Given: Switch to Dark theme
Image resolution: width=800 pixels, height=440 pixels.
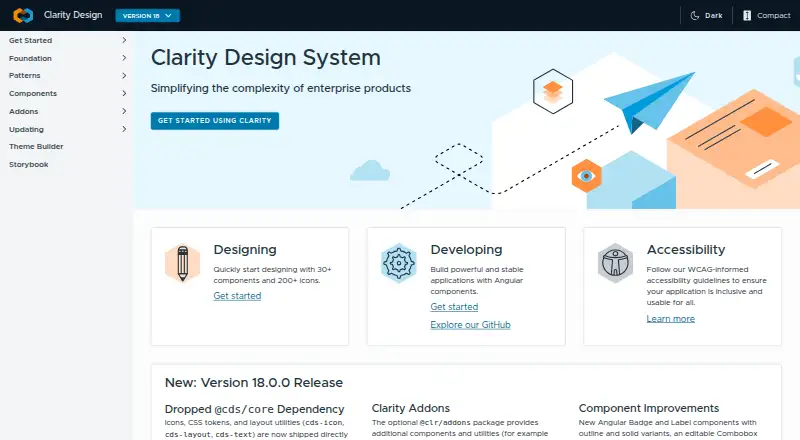Looking at the screenshot, I should [x=707, y=15].
